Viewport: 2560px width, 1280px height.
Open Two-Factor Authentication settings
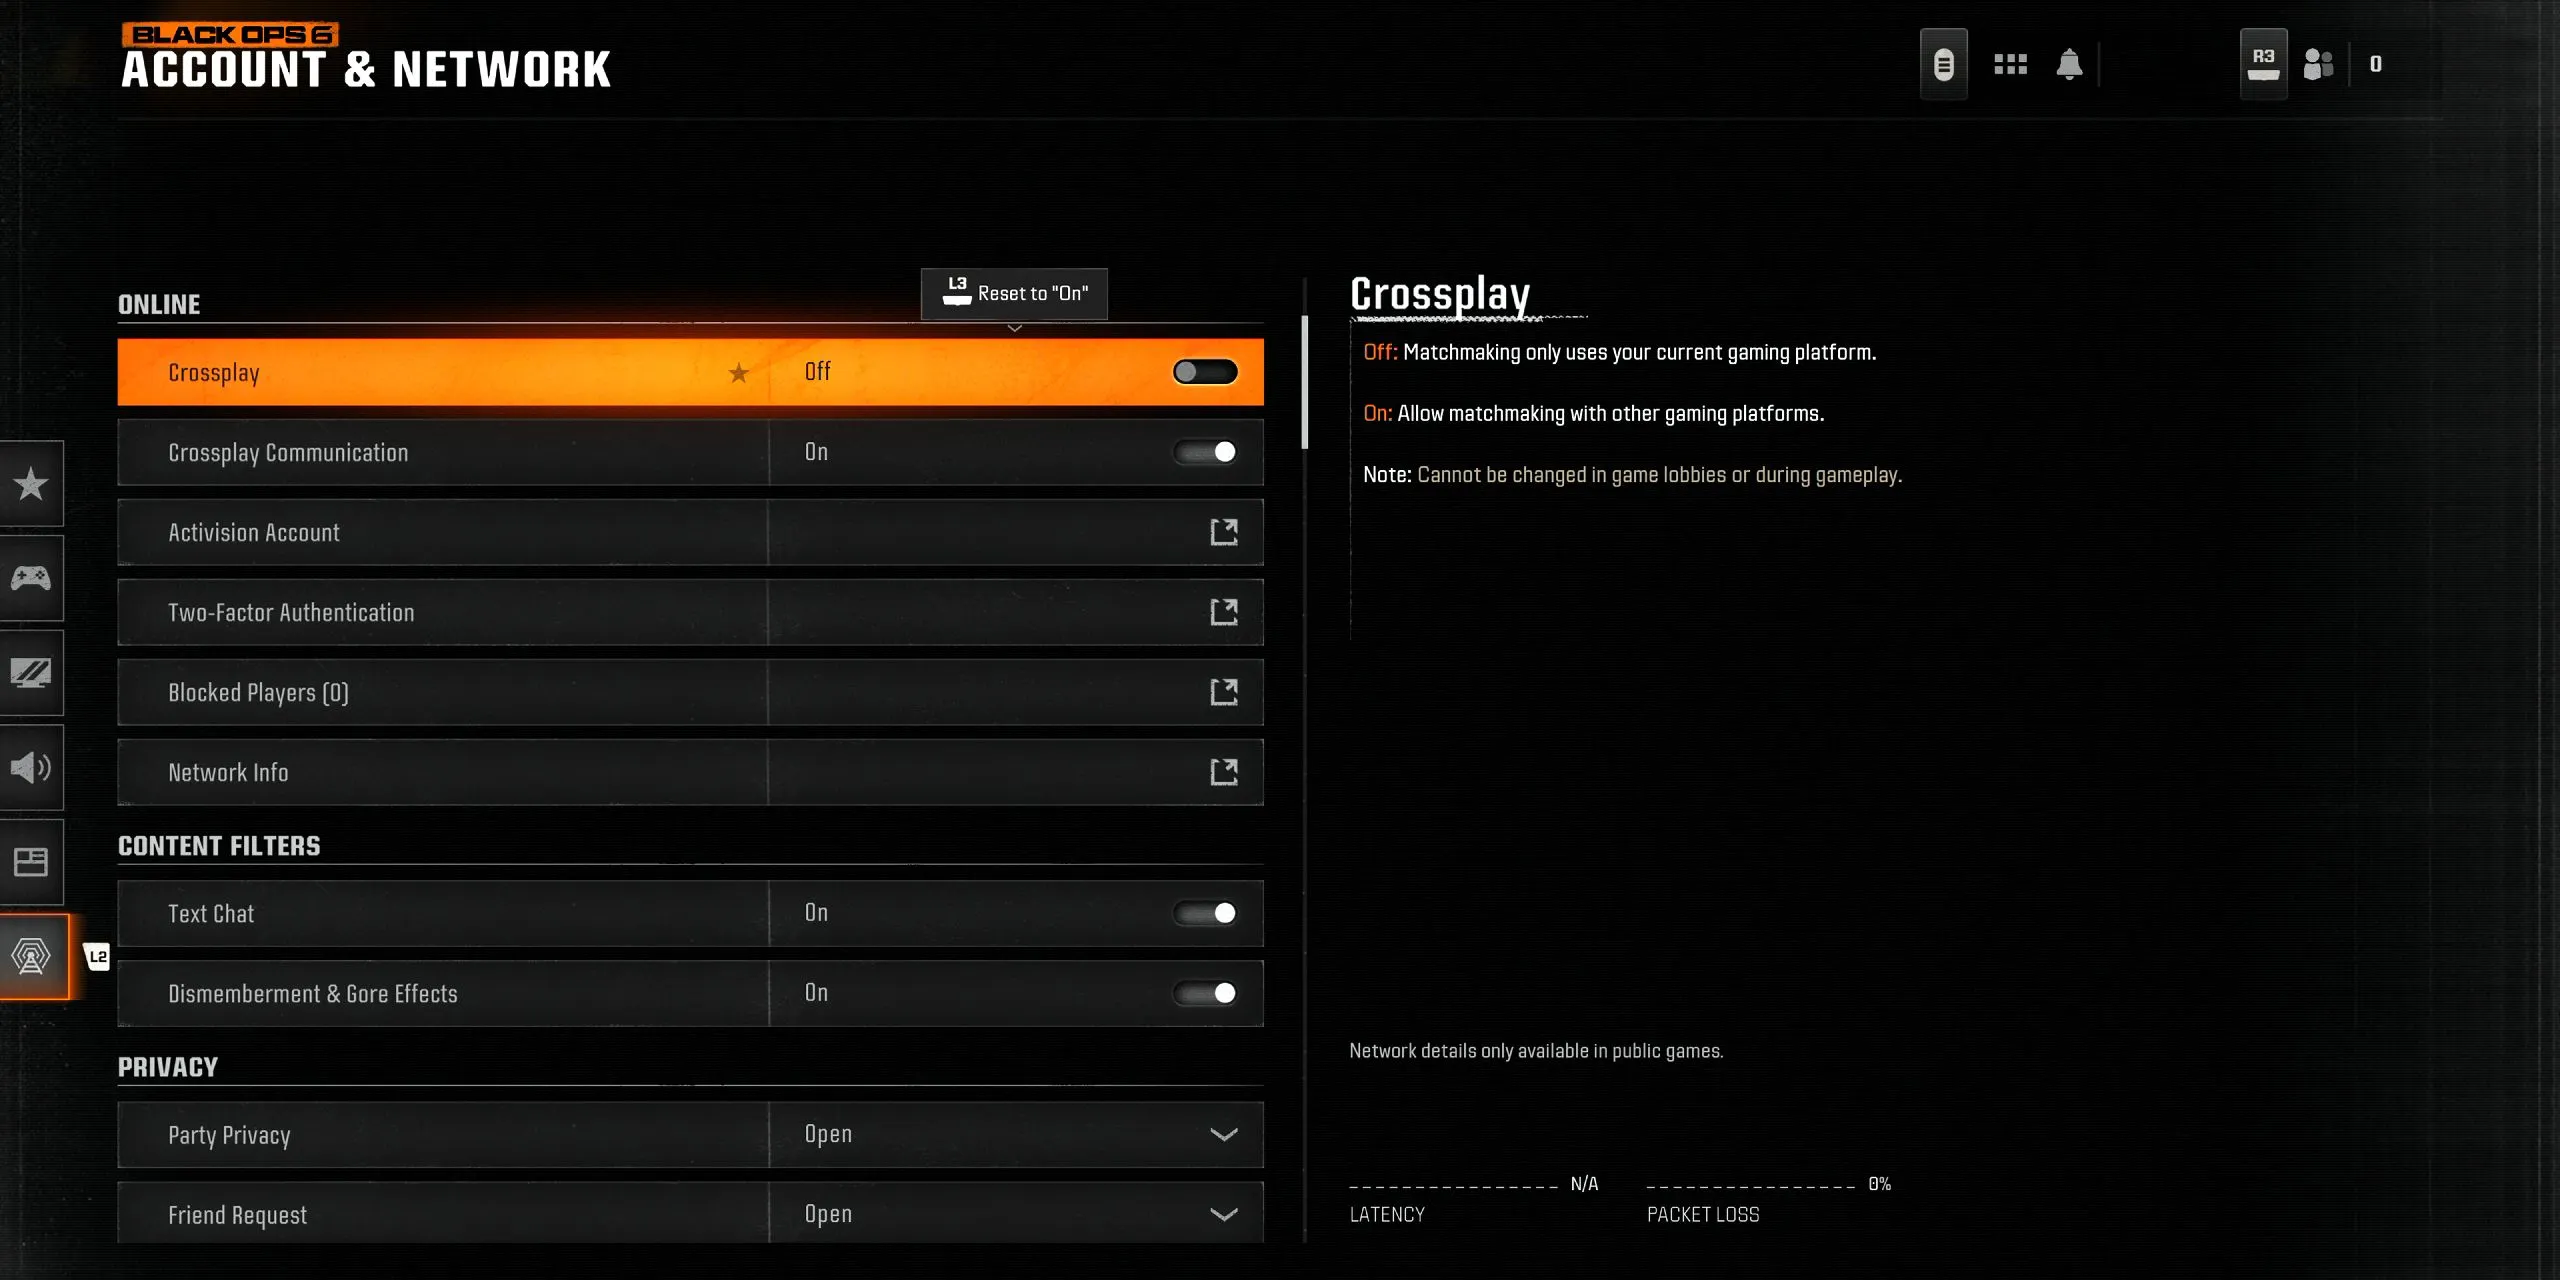tap(691, 612)
